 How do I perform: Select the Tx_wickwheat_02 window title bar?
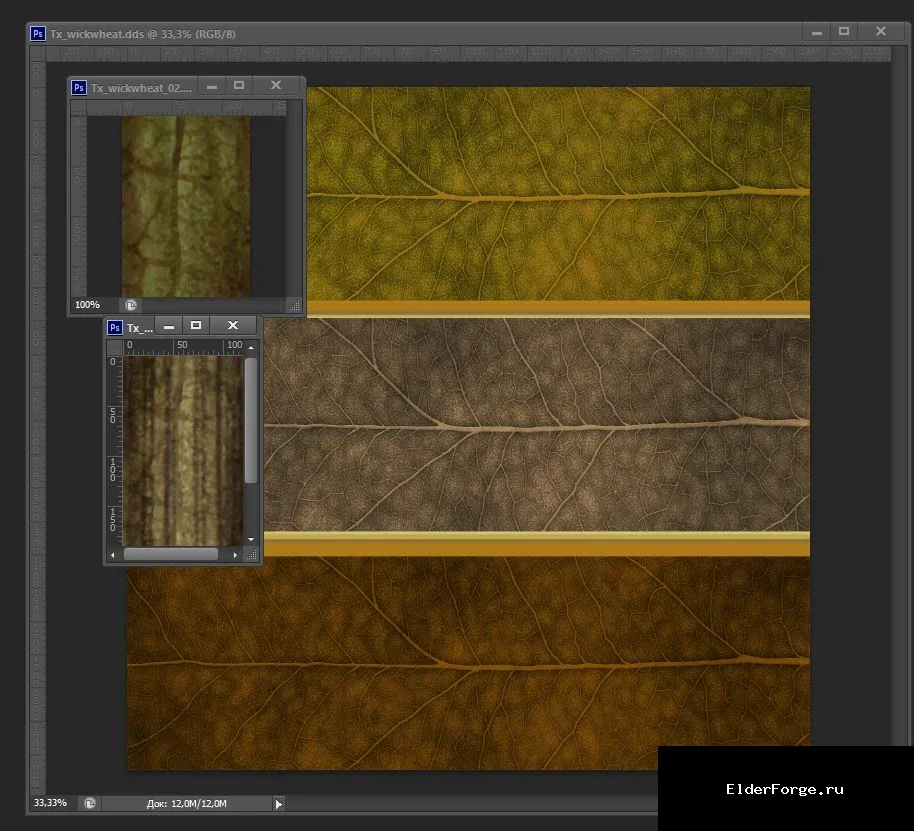click(x=142, y=88)
